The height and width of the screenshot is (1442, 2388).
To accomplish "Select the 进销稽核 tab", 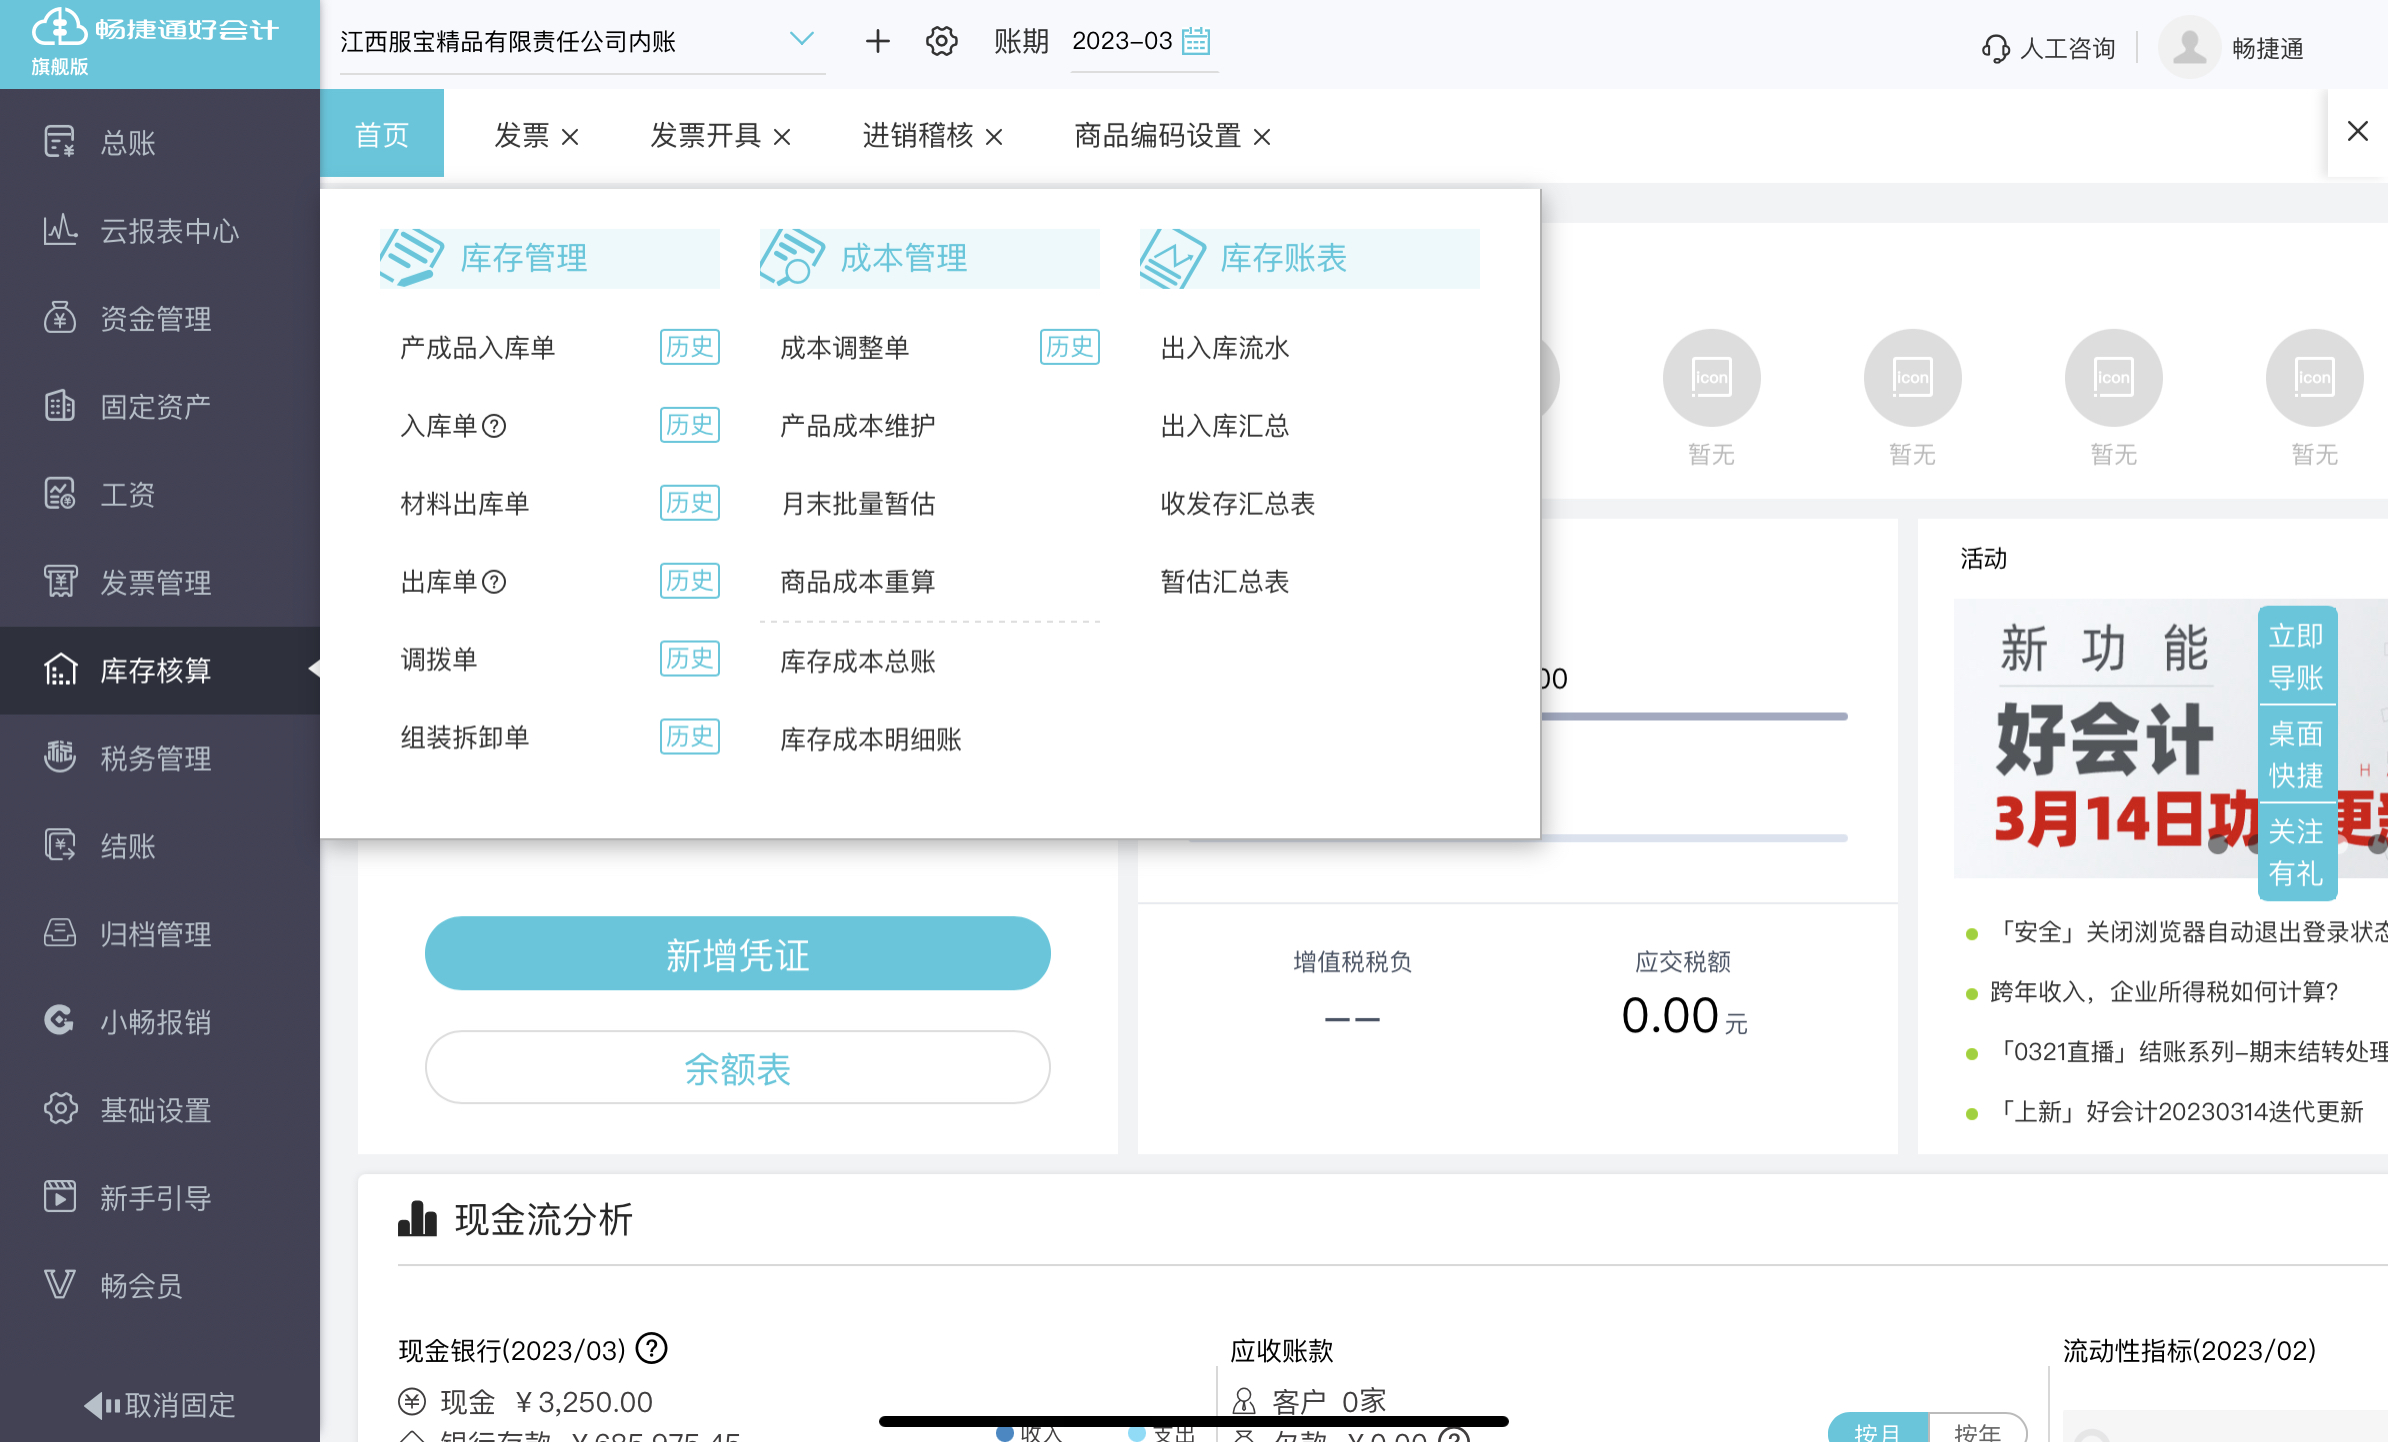I will 916,137.
